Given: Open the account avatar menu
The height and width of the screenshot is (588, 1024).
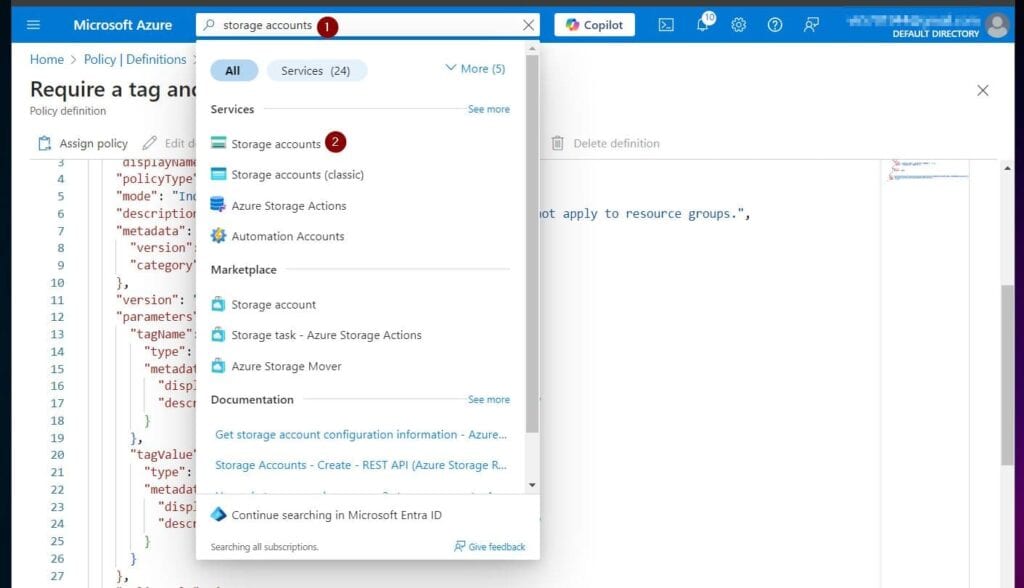Looking at the screenshot, I should (997, 25).
